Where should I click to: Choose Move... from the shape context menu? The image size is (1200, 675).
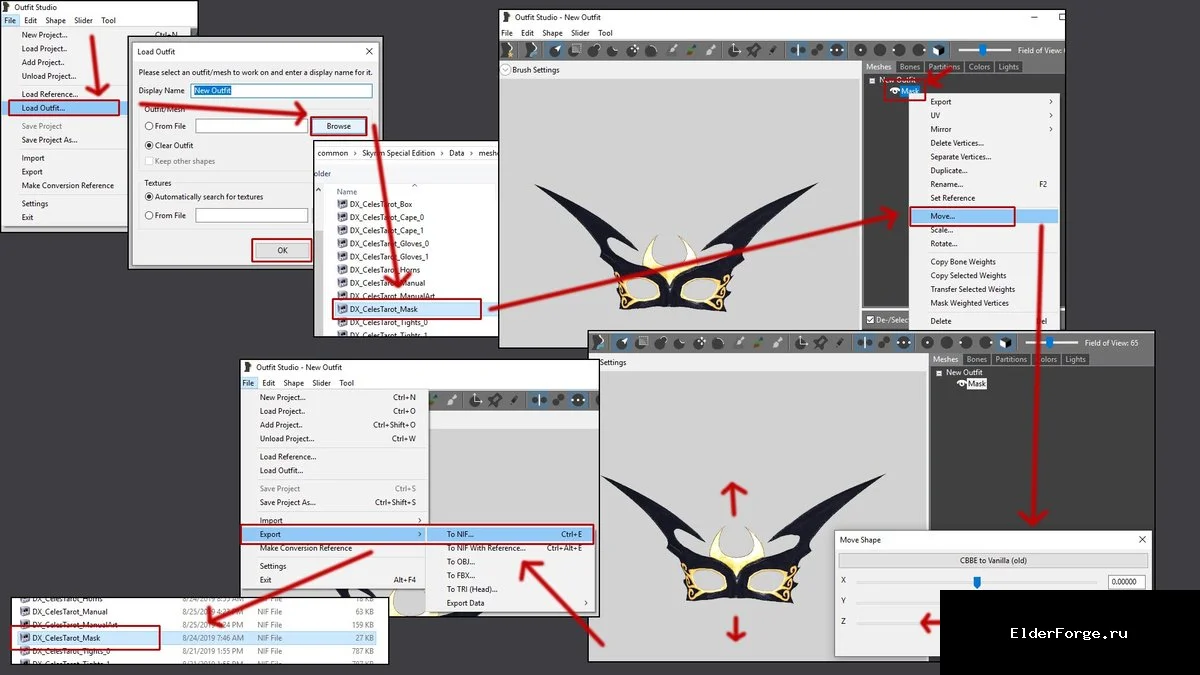pos(962,216)
